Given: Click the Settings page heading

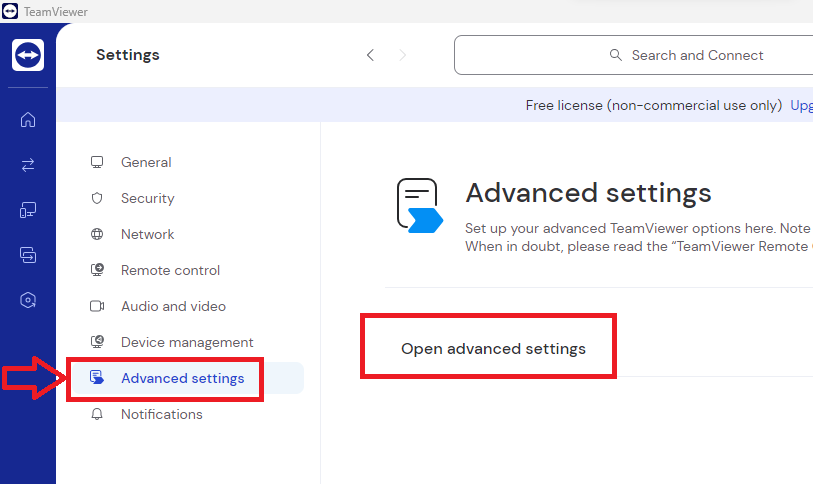Looking at the screenshot, I should pyautogui.click(x=128, y=55).
